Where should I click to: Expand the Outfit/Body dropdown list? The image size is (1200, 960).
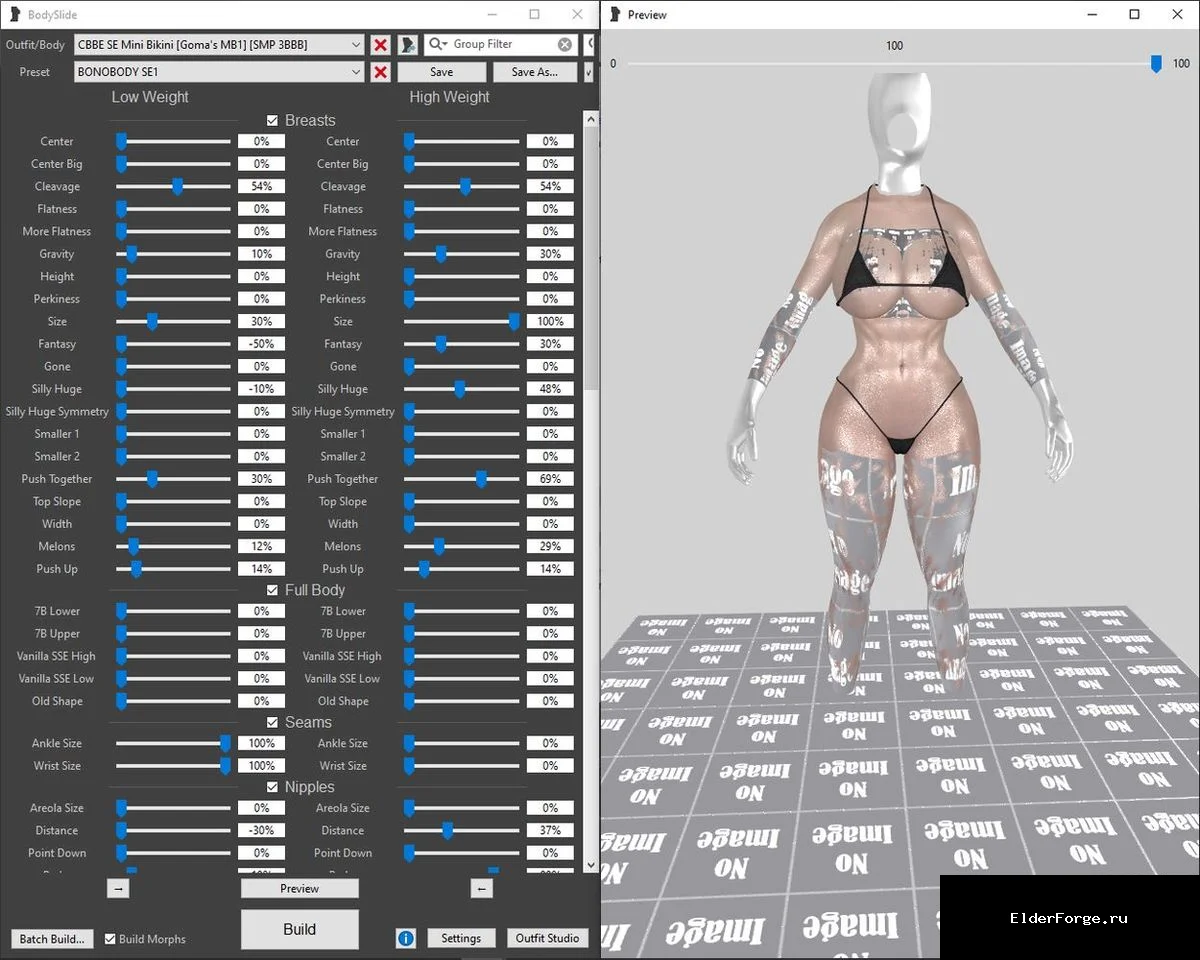pos(357,45)
